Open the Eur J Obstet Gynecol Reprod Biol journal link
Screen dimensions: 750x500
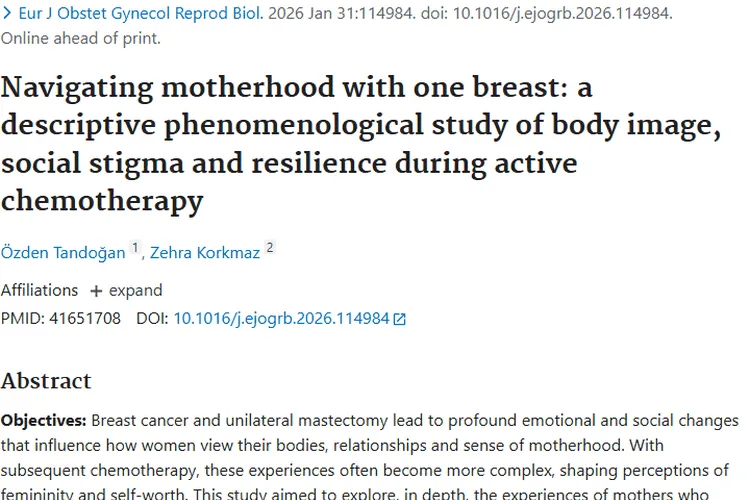[141, 13]
